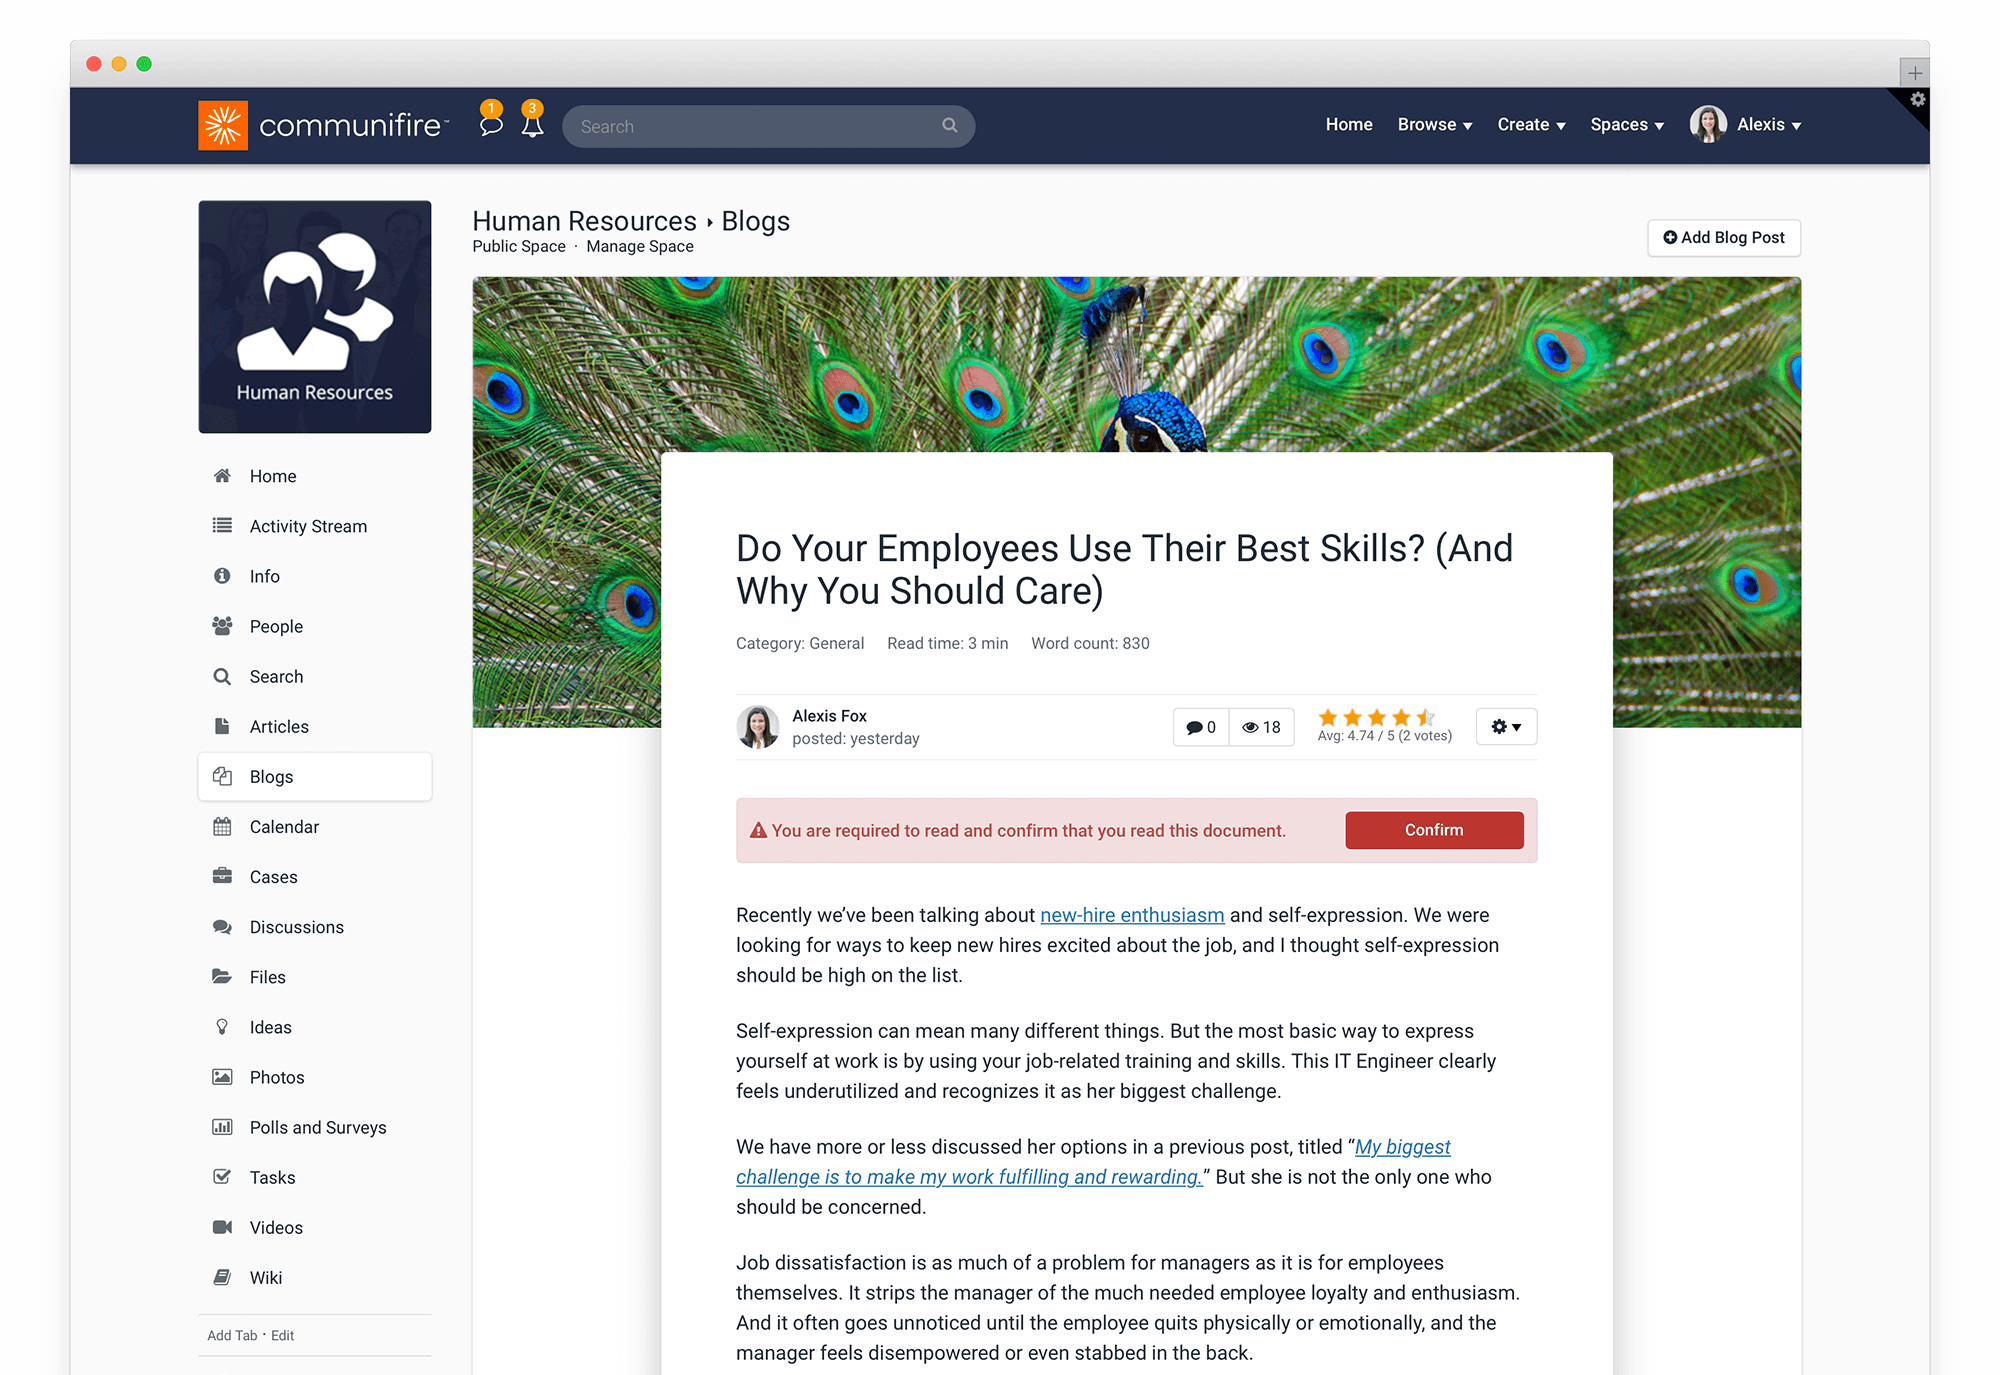
Task: Expand the Create dropdown menu
Action: [1527, 125]
